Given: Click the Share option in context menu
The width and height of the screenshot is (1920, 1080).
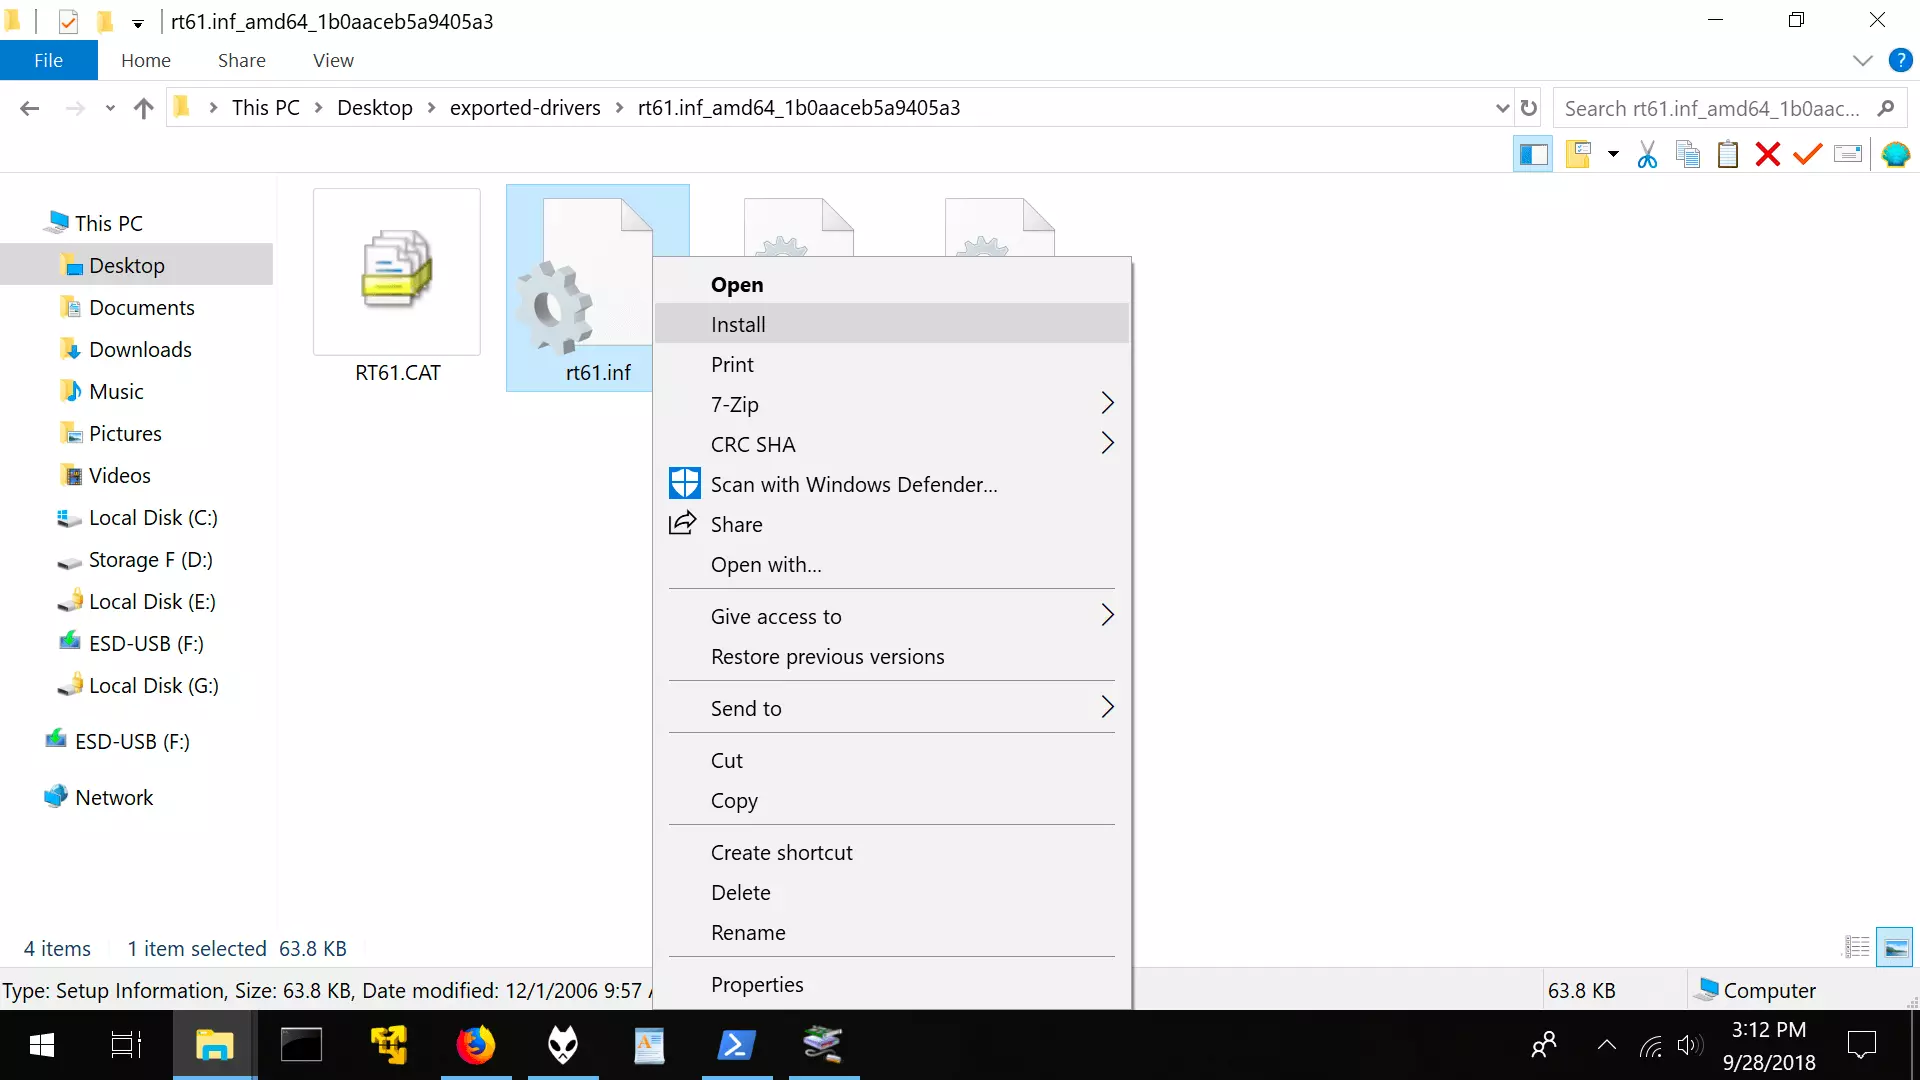Looking at the screenshot, I should point(737,524).
